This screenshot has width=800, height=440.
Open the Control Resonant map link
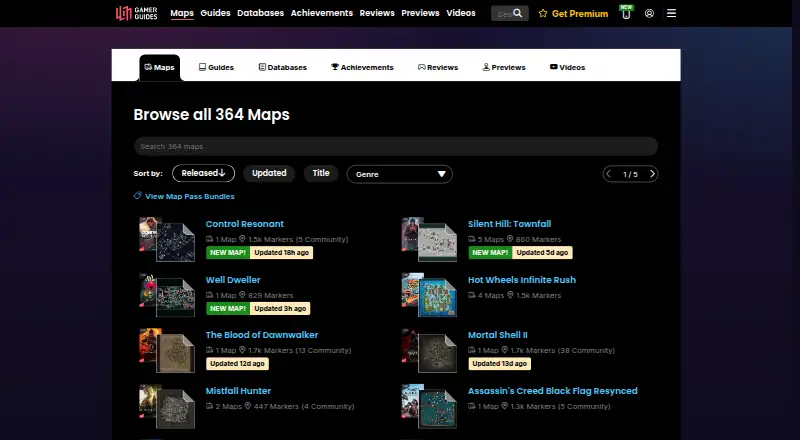coord(245,224)
